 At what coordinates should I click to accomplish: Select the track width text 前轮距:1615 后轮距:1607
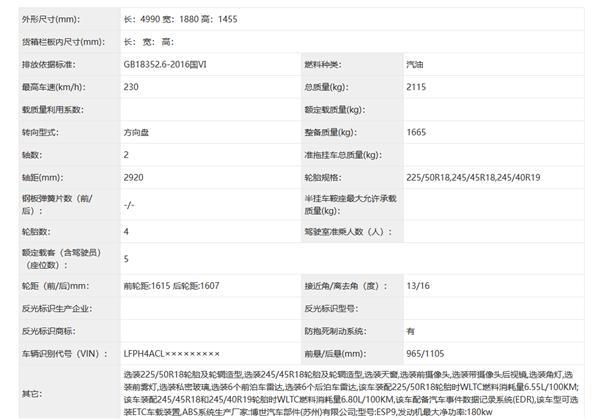click(x=171, y=285)
